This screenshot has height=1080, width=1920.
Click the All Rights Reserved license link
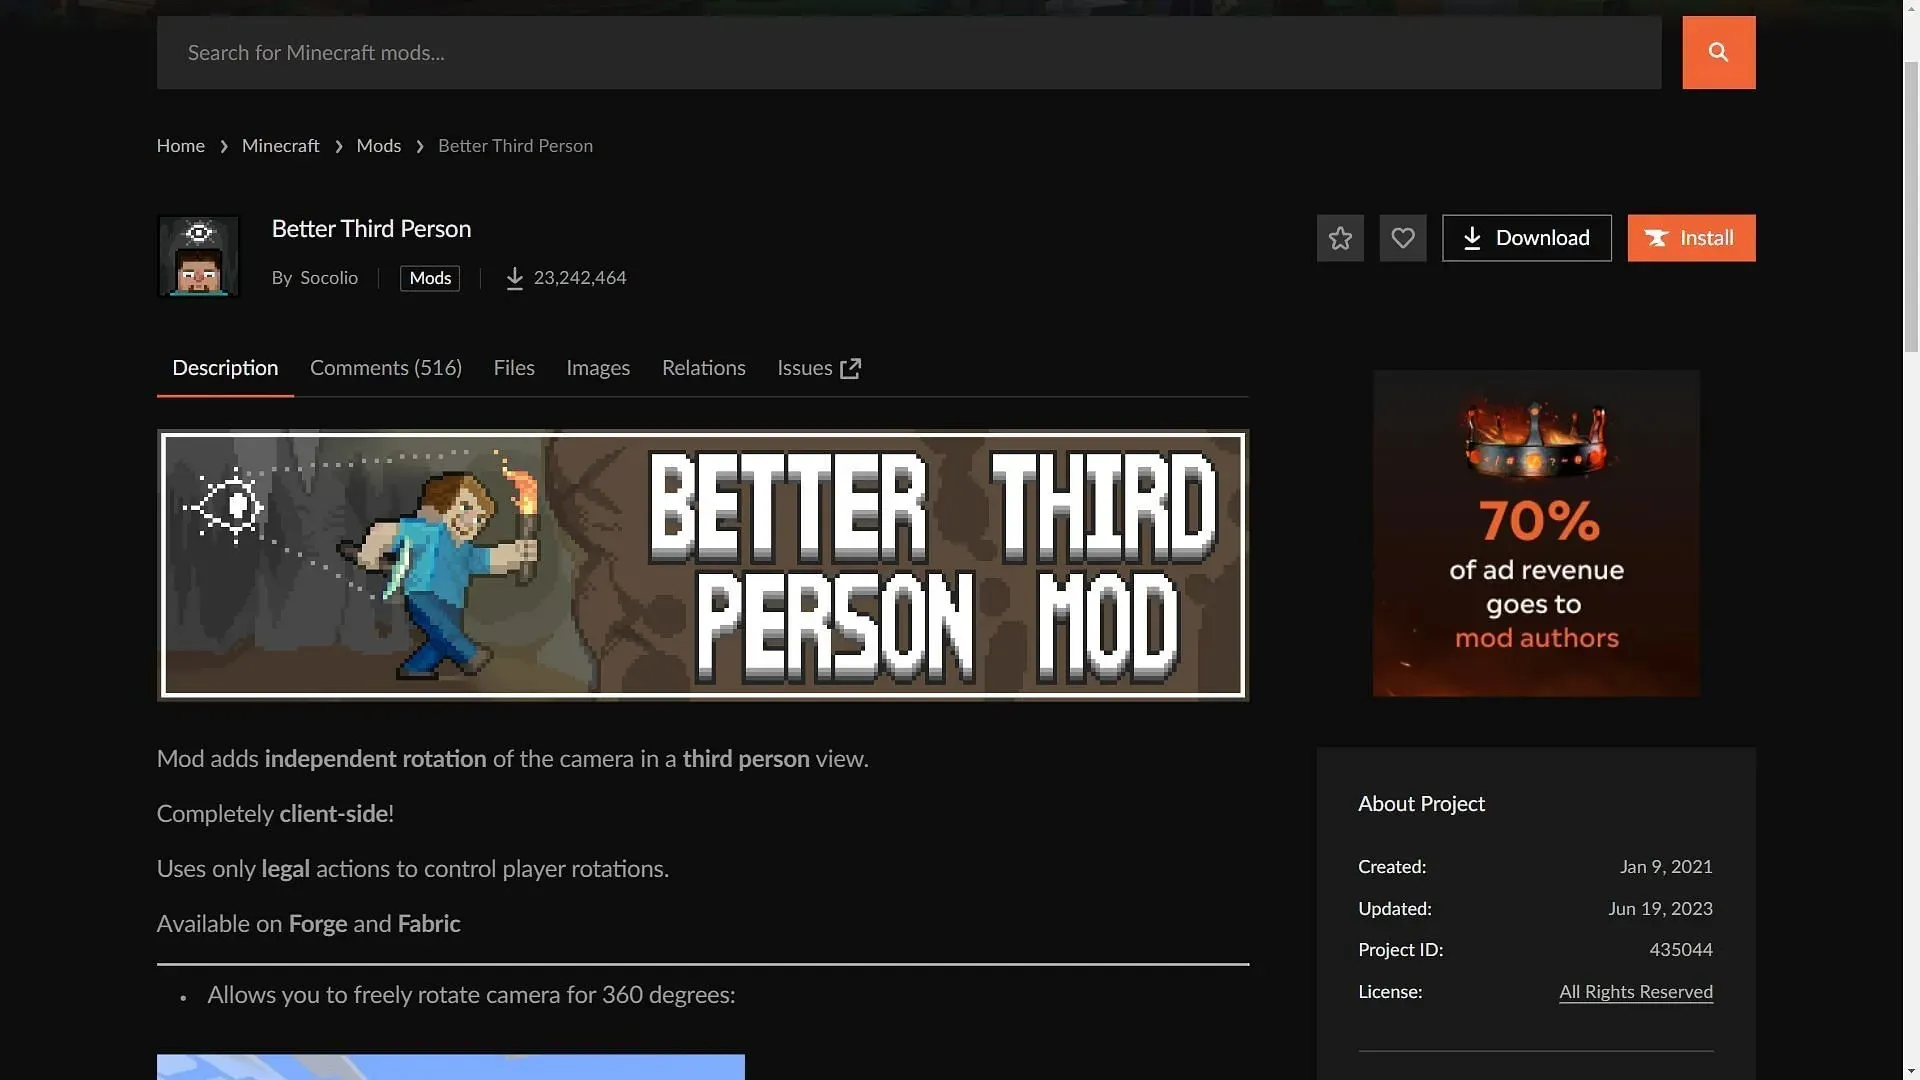1635,992
